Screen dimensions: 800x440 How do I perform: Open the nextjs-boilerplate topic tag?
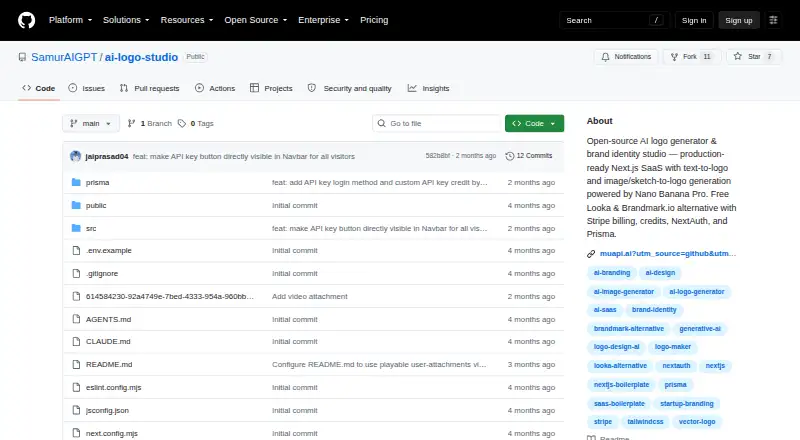point(621,385)
